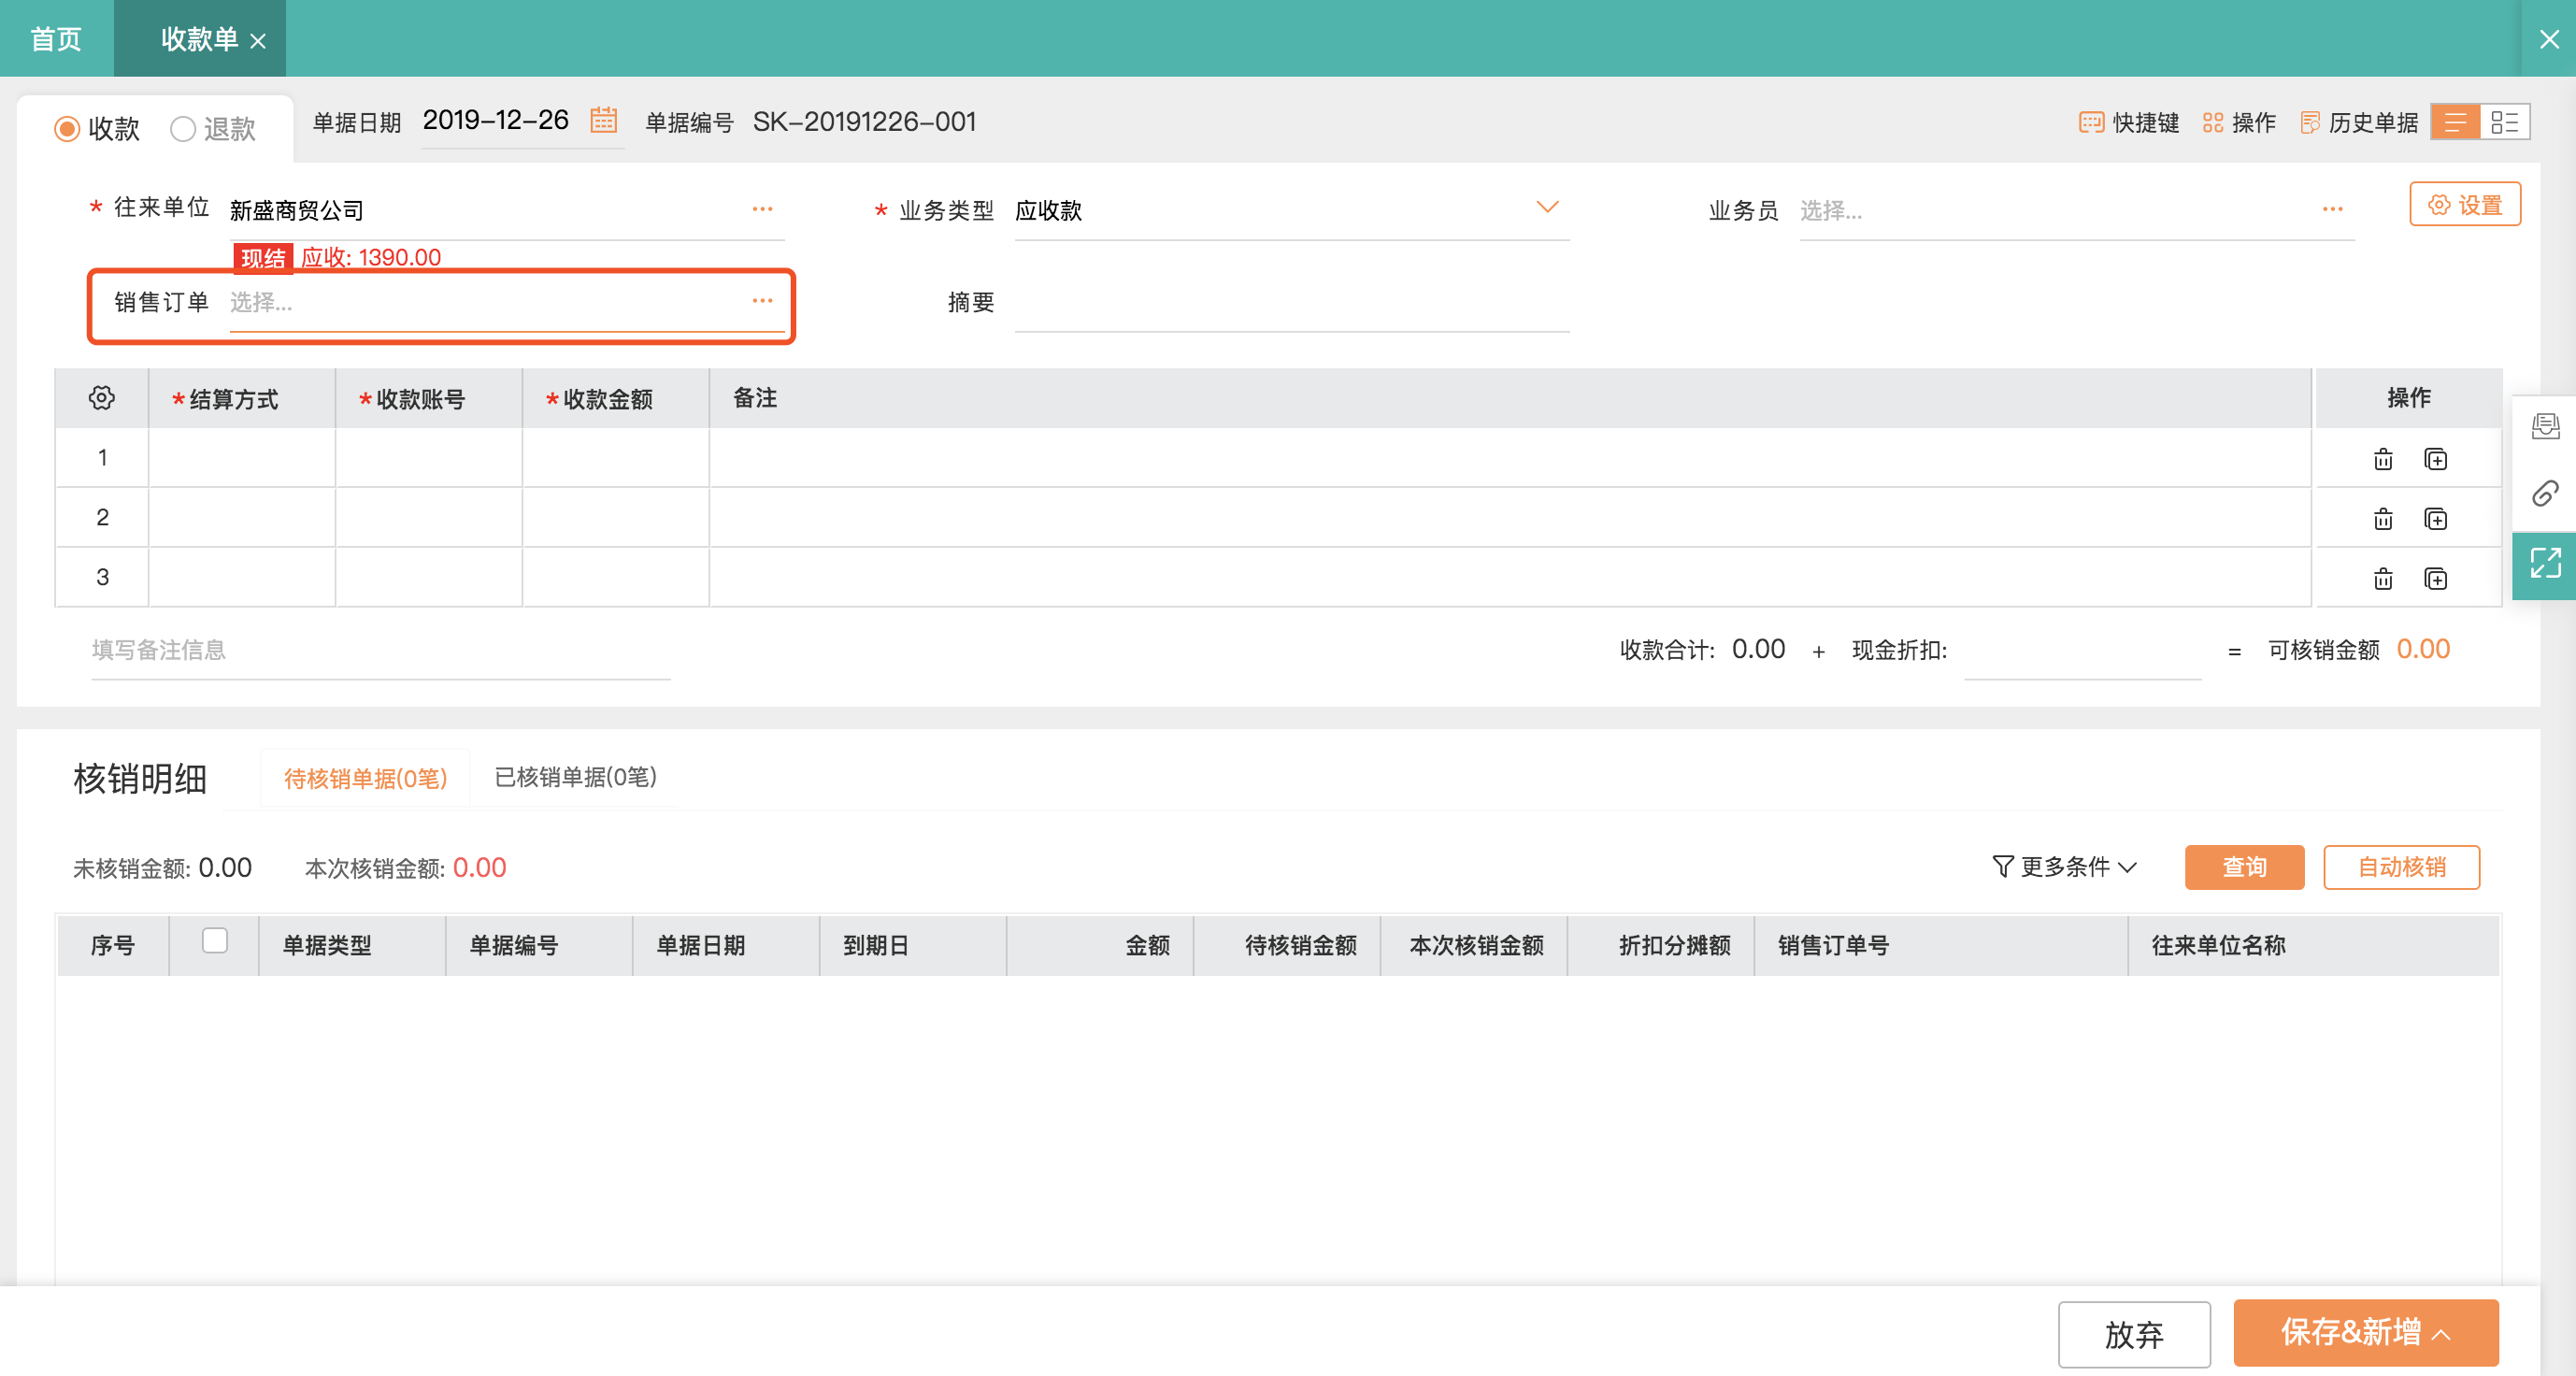Toggle list/grid view layout icon

click(2503, 121)
